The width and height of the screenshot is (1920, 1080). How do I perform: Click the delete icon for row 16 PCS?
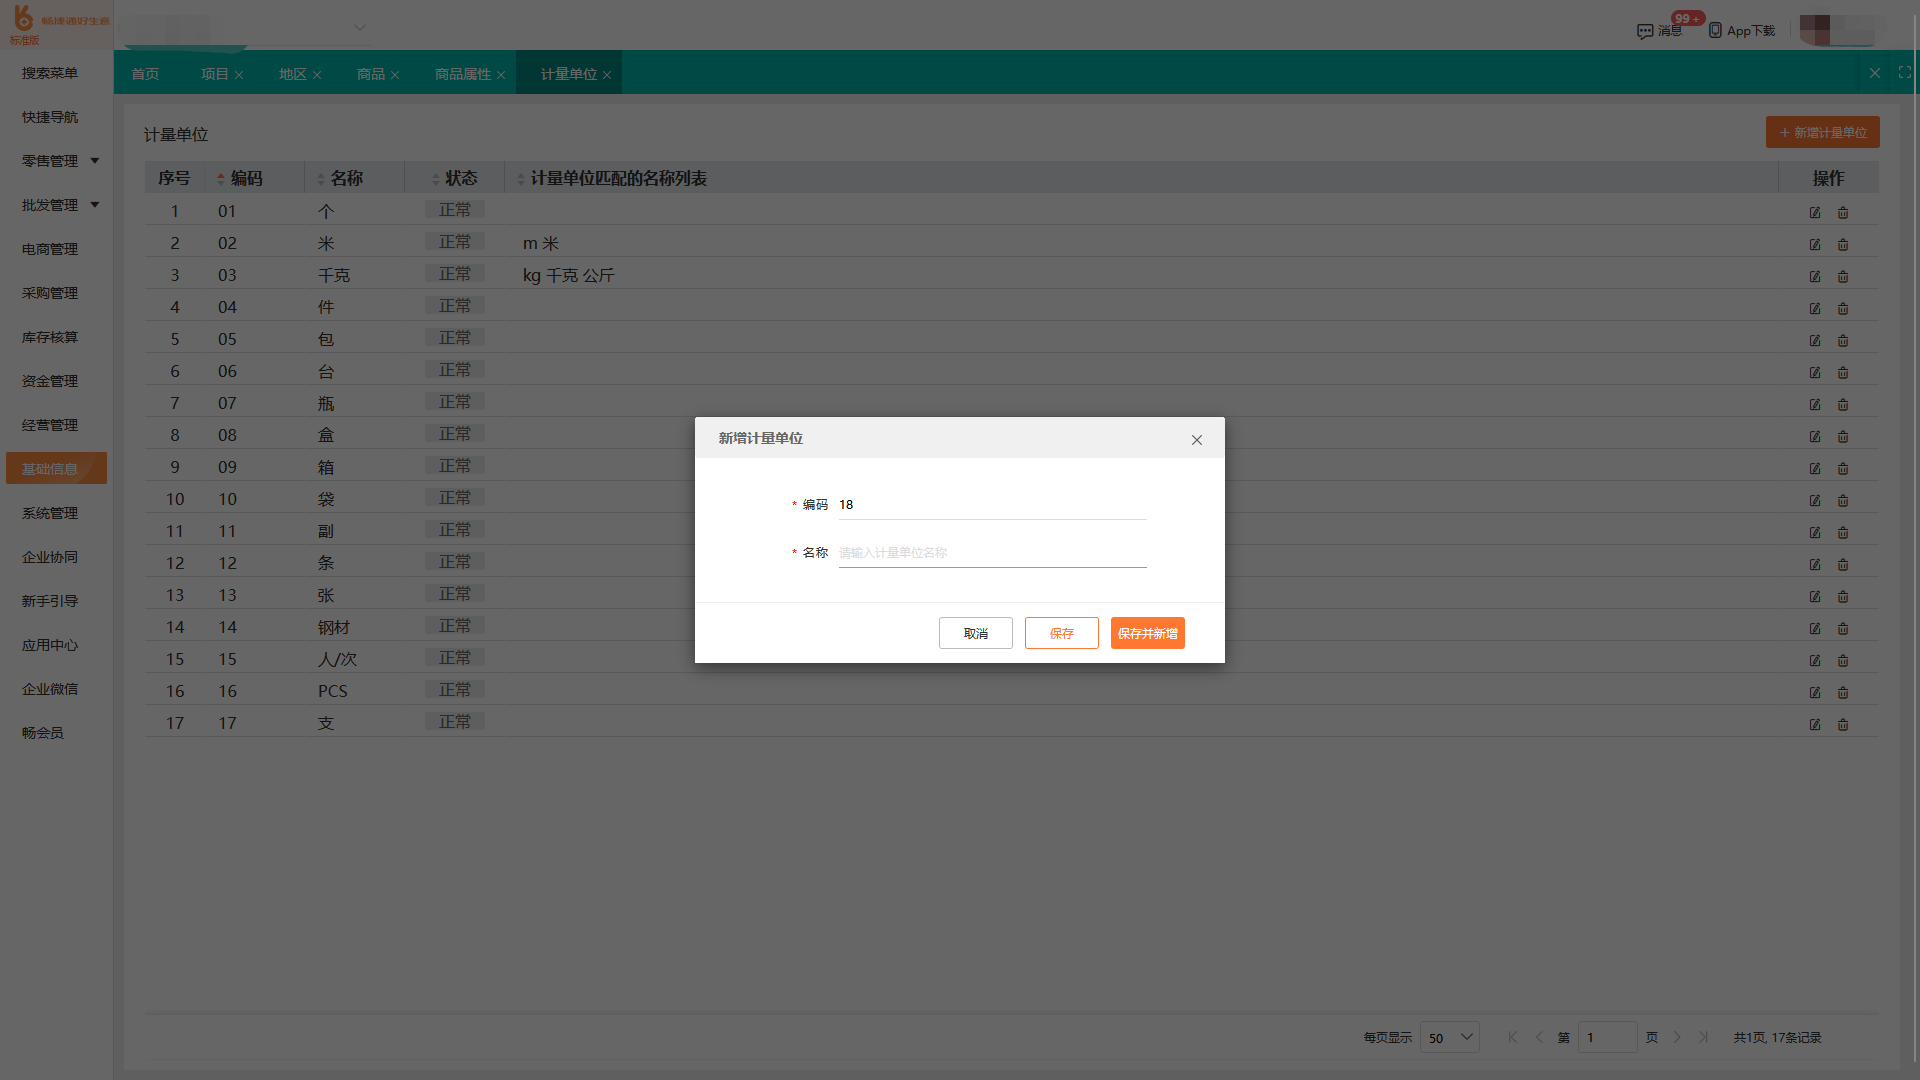[1844, 691]
